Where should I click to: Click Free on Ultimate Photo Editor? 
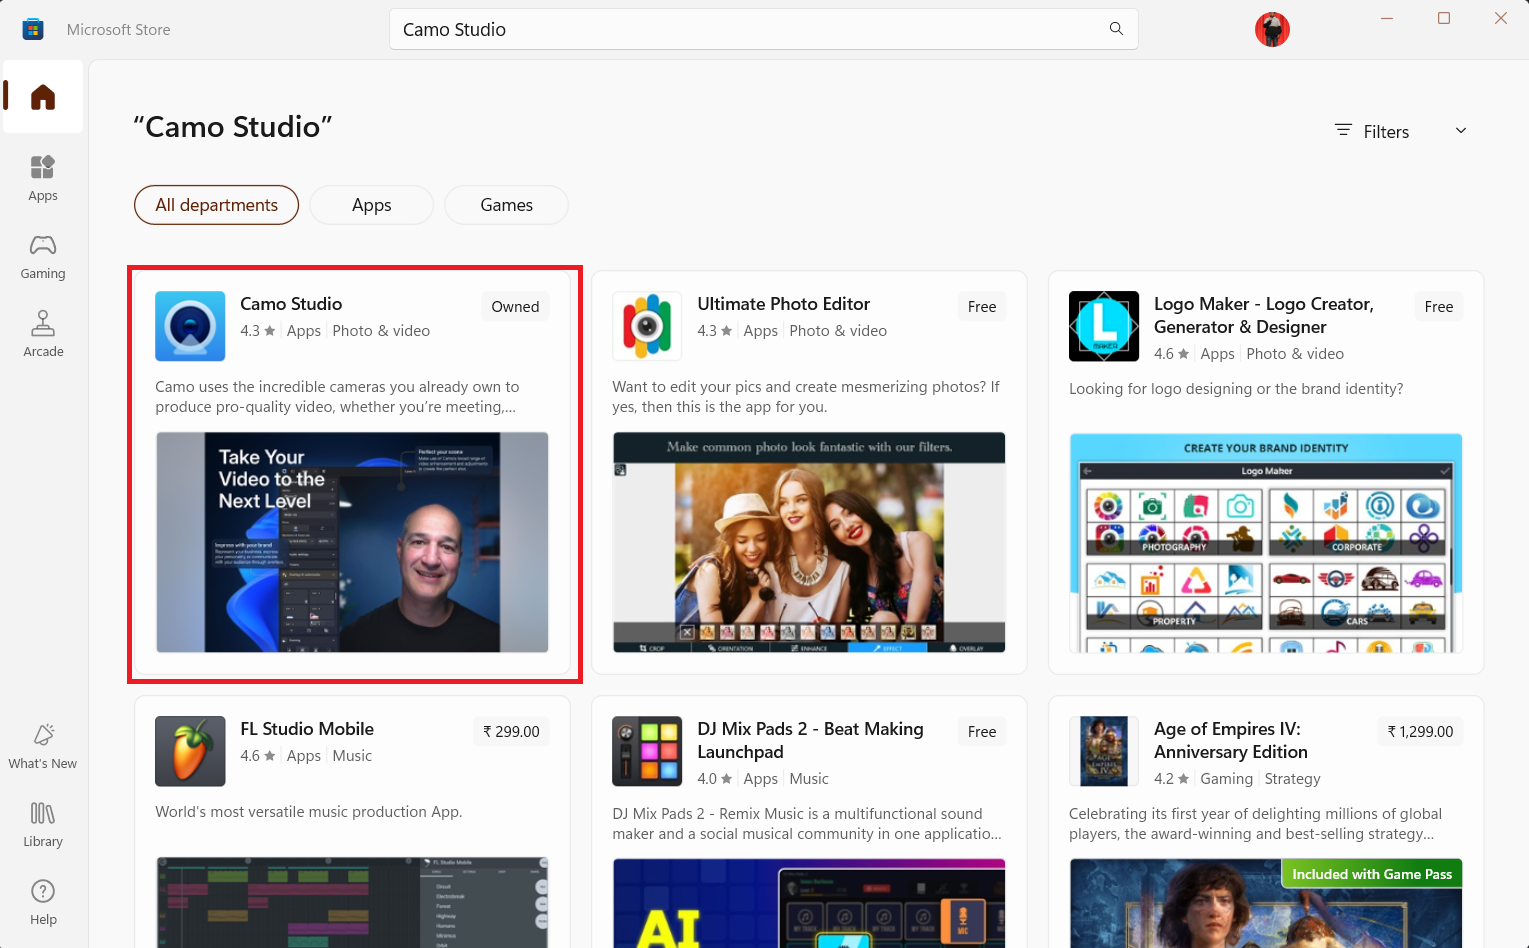pyautogui.click(x=981, y=306)
